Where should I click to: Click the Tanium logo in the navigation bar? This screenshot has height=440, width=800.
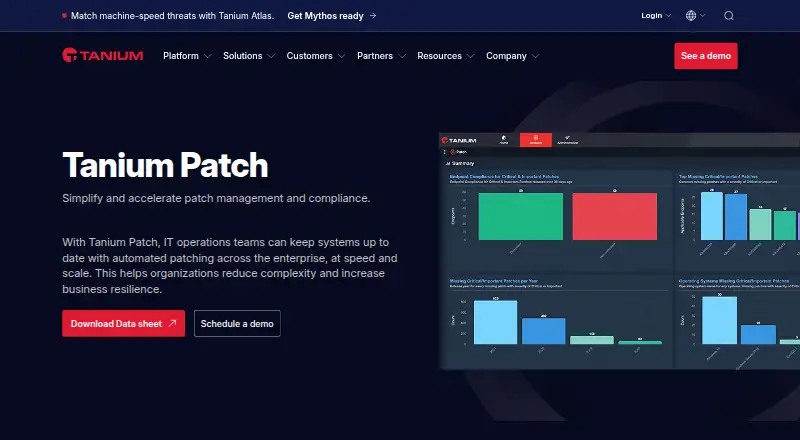pyautogui.click(x=103, y=55)
